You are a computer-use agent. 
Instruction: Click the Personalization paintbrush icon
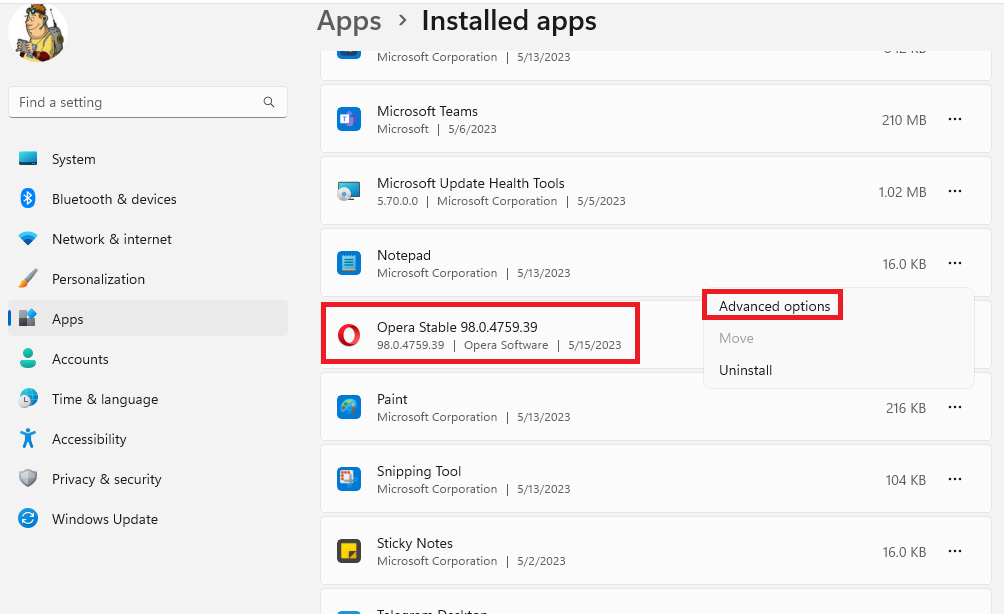click(28, 279)
